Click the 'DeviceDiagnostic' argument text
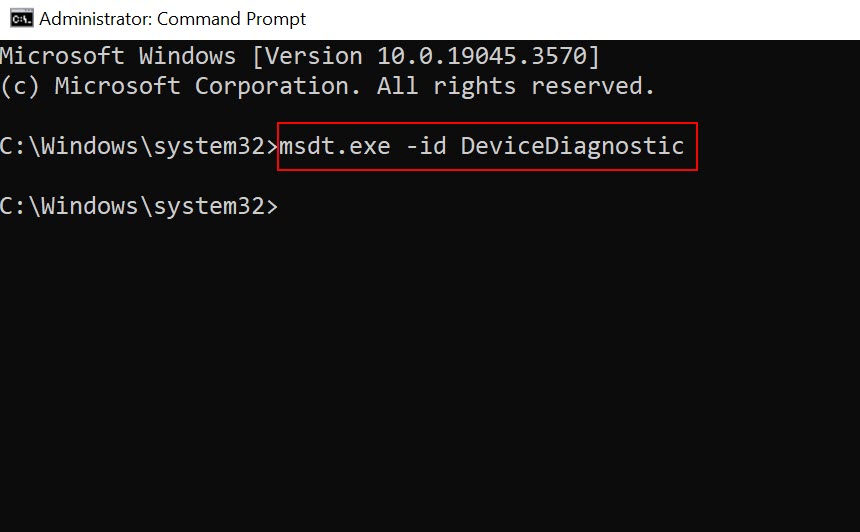Viewport: 860px width, 532px height. [572, 146]
